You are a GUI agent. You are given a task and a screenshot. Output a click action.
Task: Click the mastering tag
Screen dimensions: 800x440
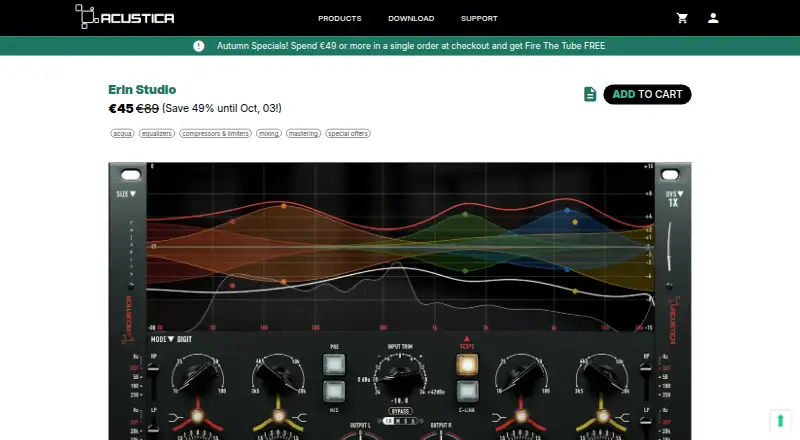coord(303,133)
